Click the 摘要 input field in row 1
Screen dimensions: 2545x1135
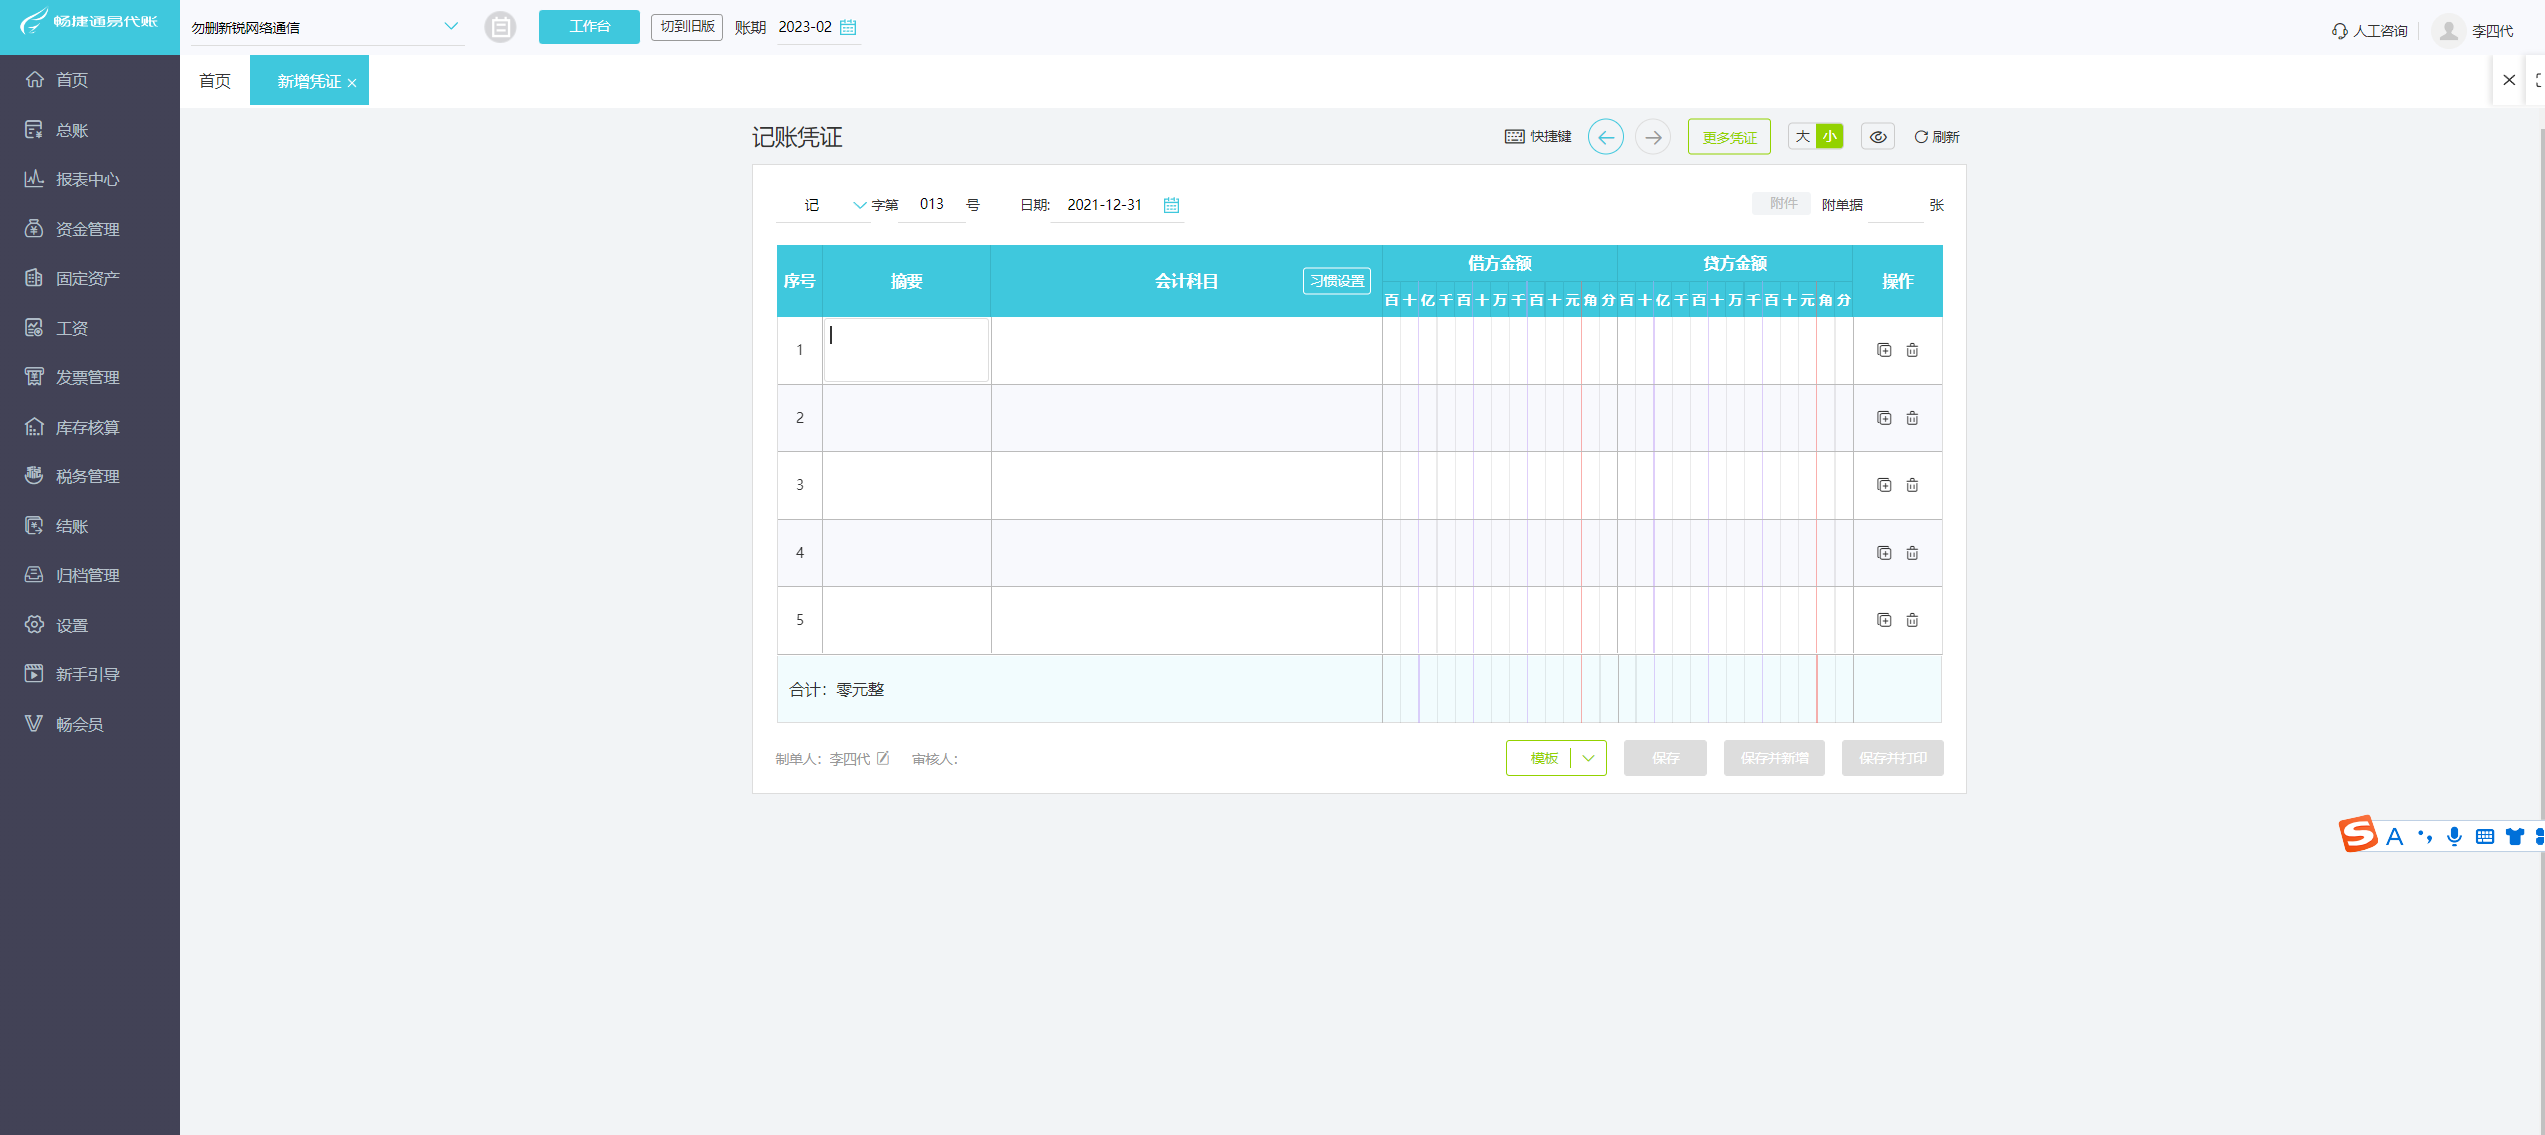(904, 347)
